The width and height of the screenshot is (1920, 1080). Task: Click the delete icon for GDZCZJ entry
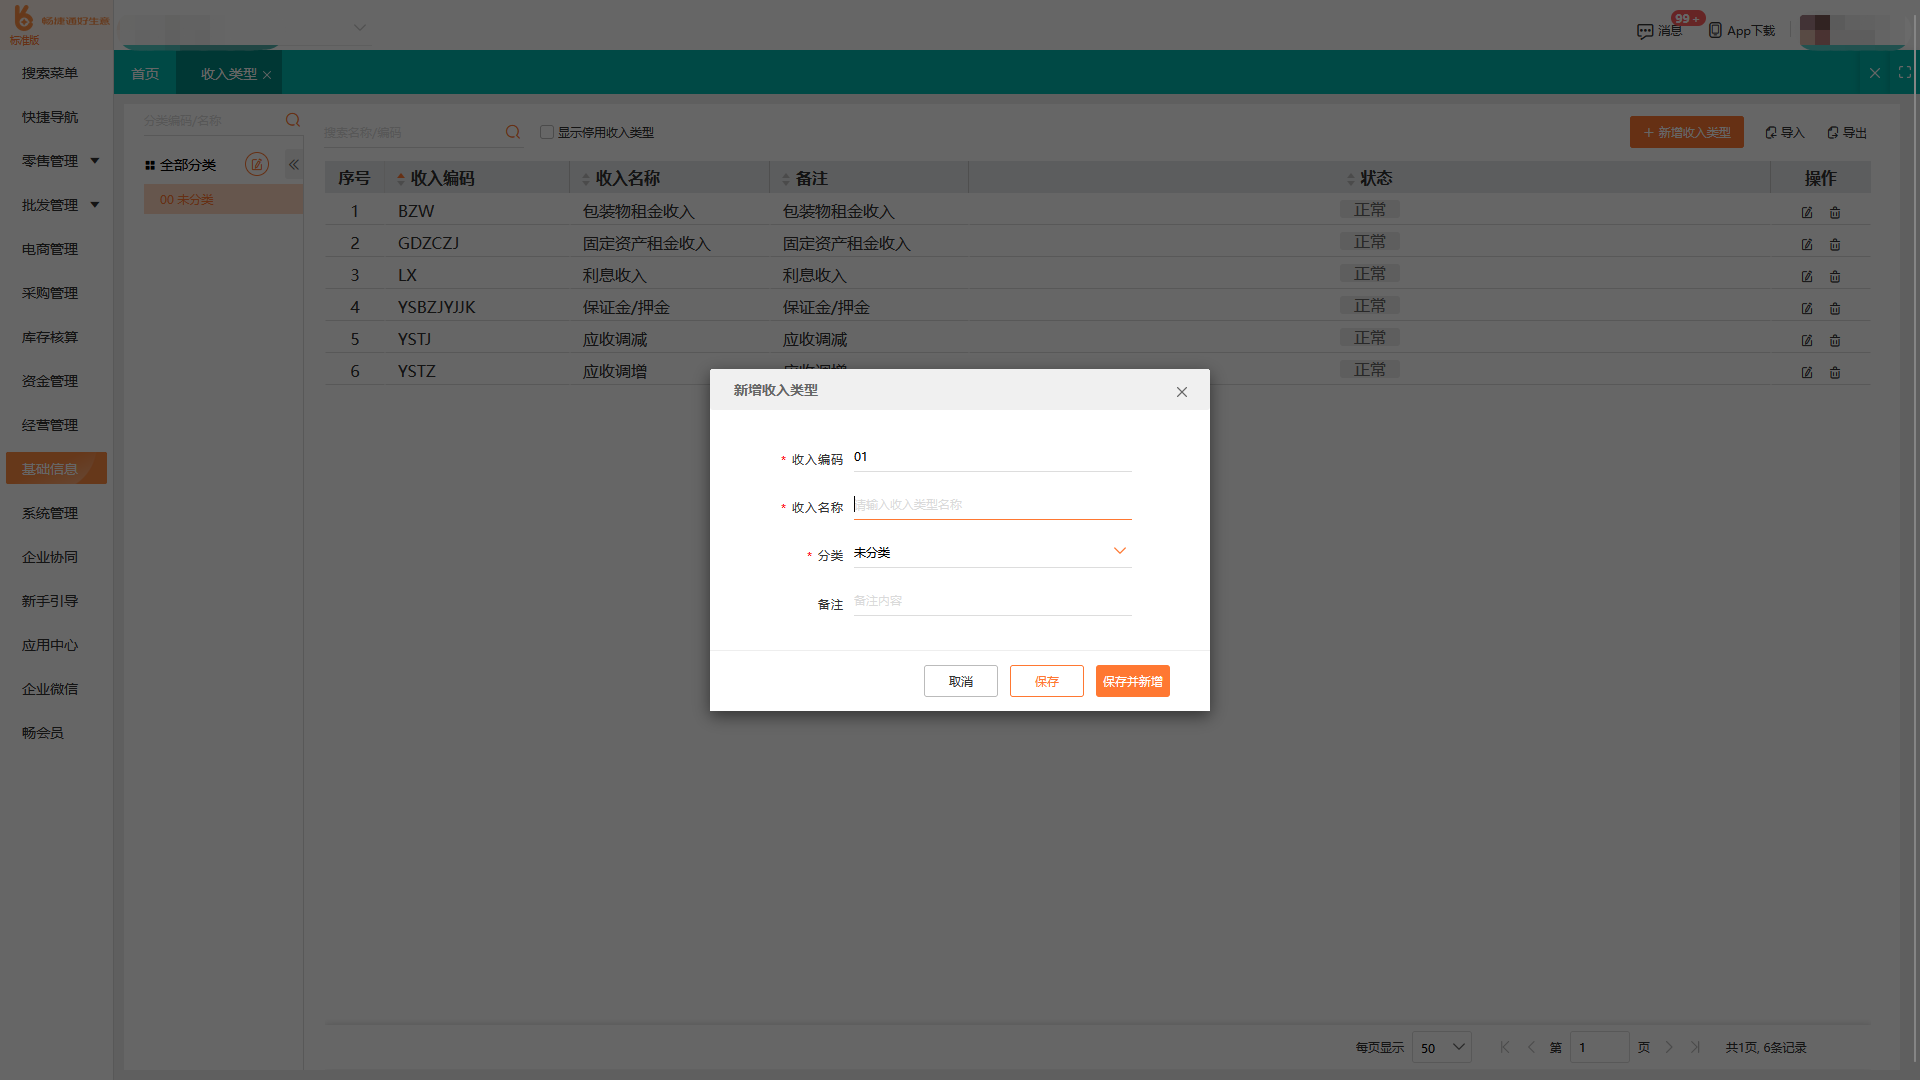(1836, 244)
